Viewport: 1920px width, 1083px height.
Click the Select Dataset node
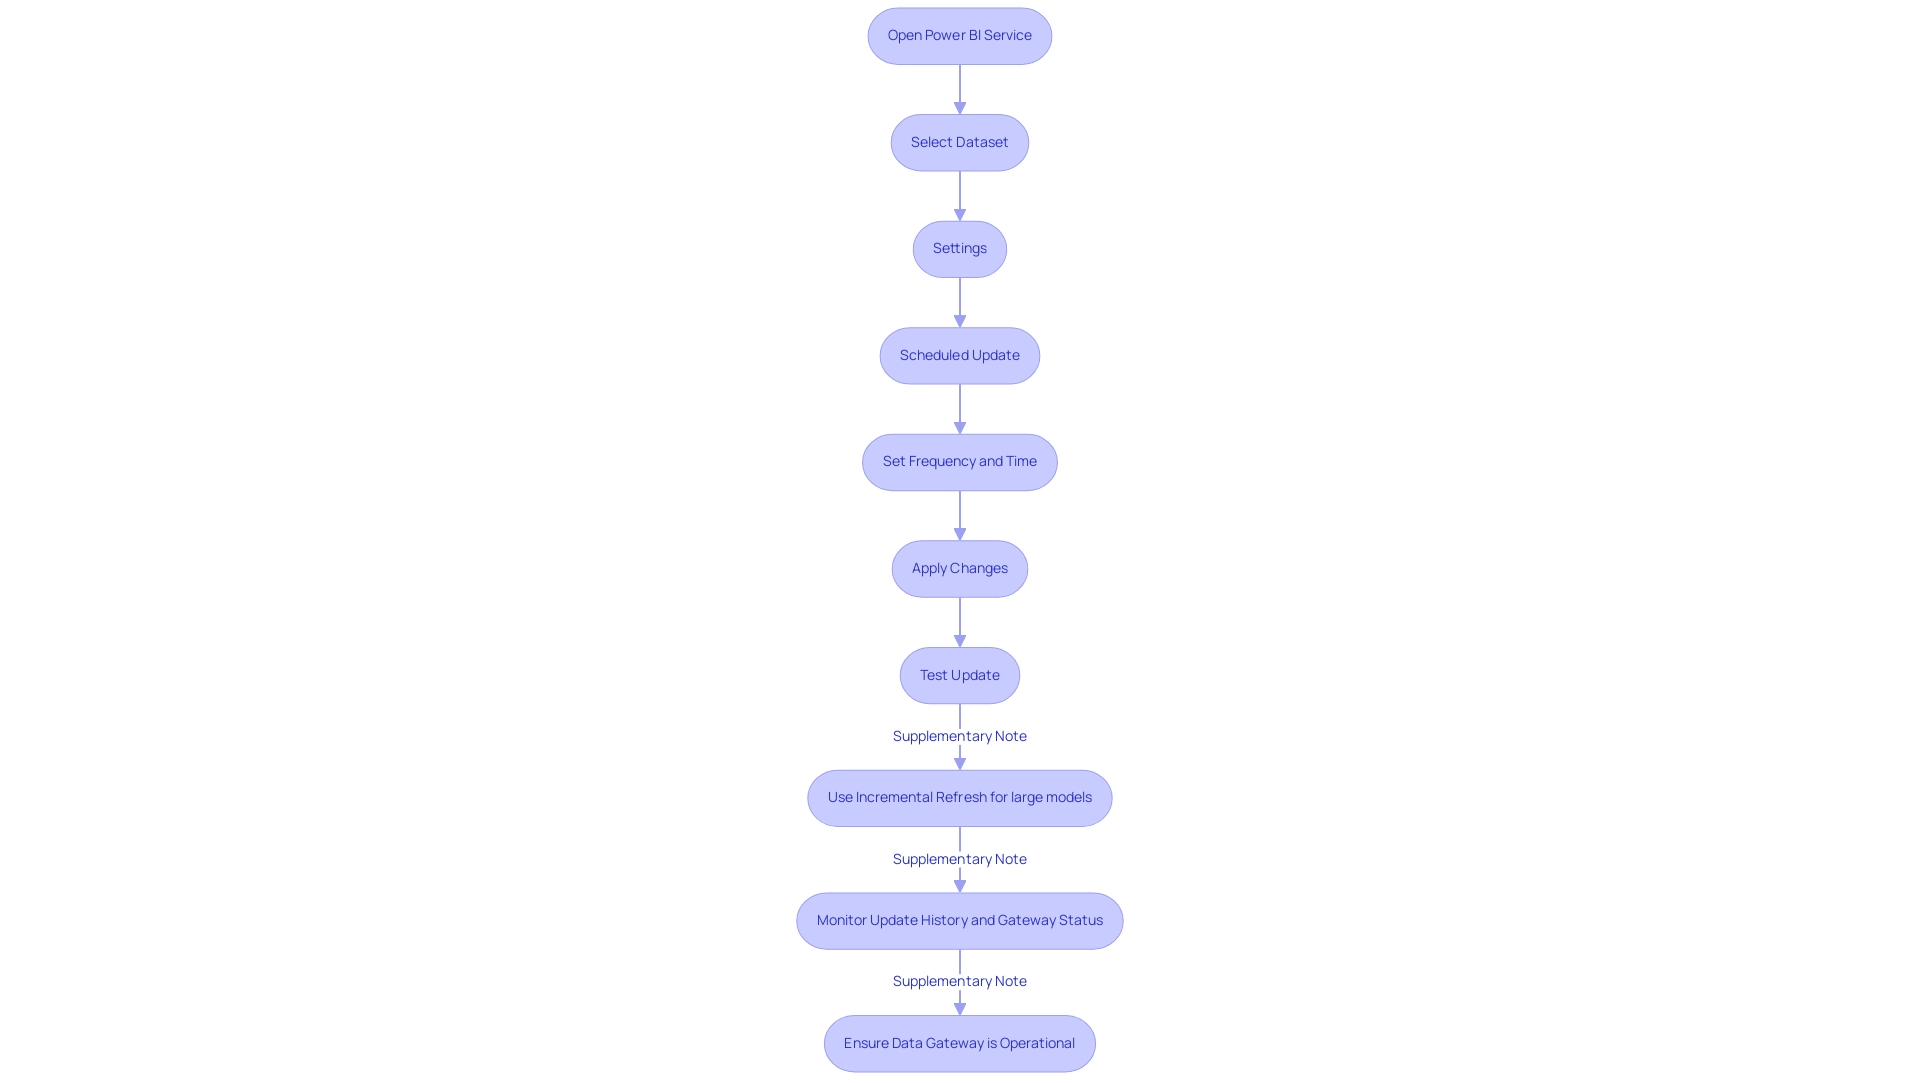click(960, 141)
